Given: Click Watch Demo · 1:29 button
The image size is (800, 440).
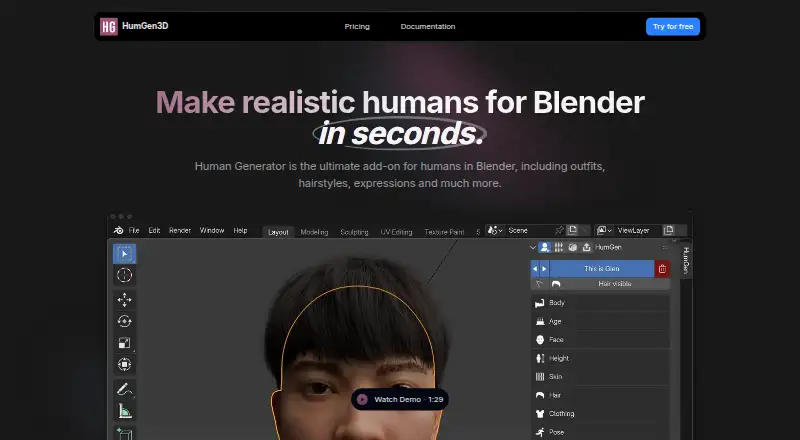Looking at the screenshot, I should click(x=400, y=400).
